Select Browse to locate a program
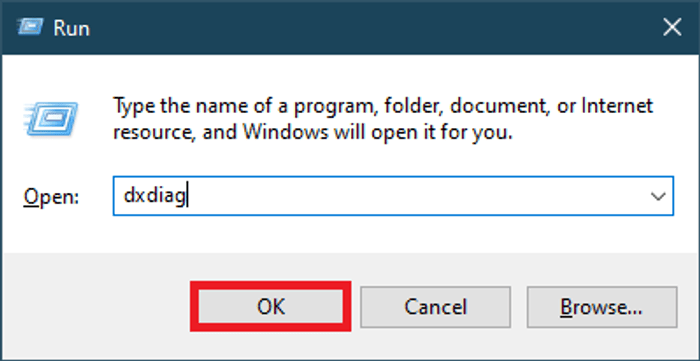The height and width of the screenshot is (361, 700). point(602,307)
